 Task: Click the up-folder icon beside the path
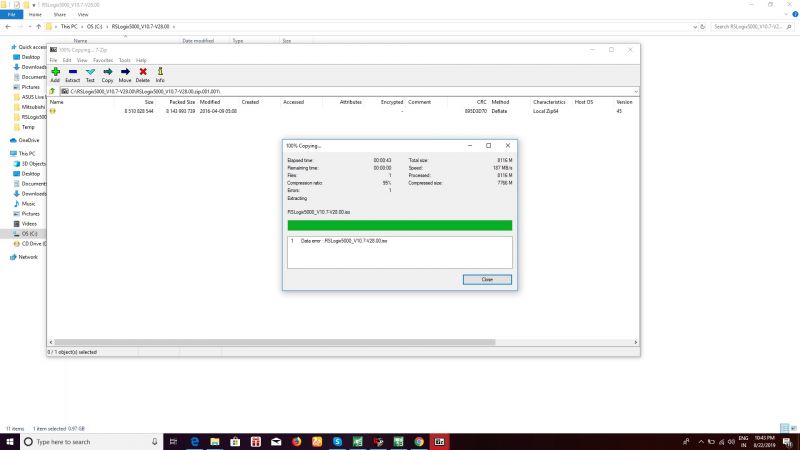click(52, 91)
